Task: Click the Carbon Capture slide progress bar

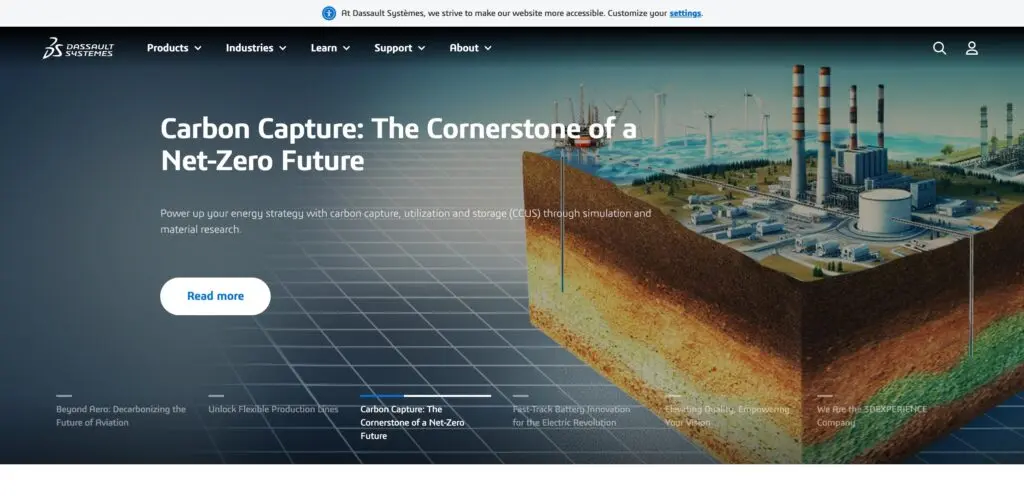Action: click(425, 396)
